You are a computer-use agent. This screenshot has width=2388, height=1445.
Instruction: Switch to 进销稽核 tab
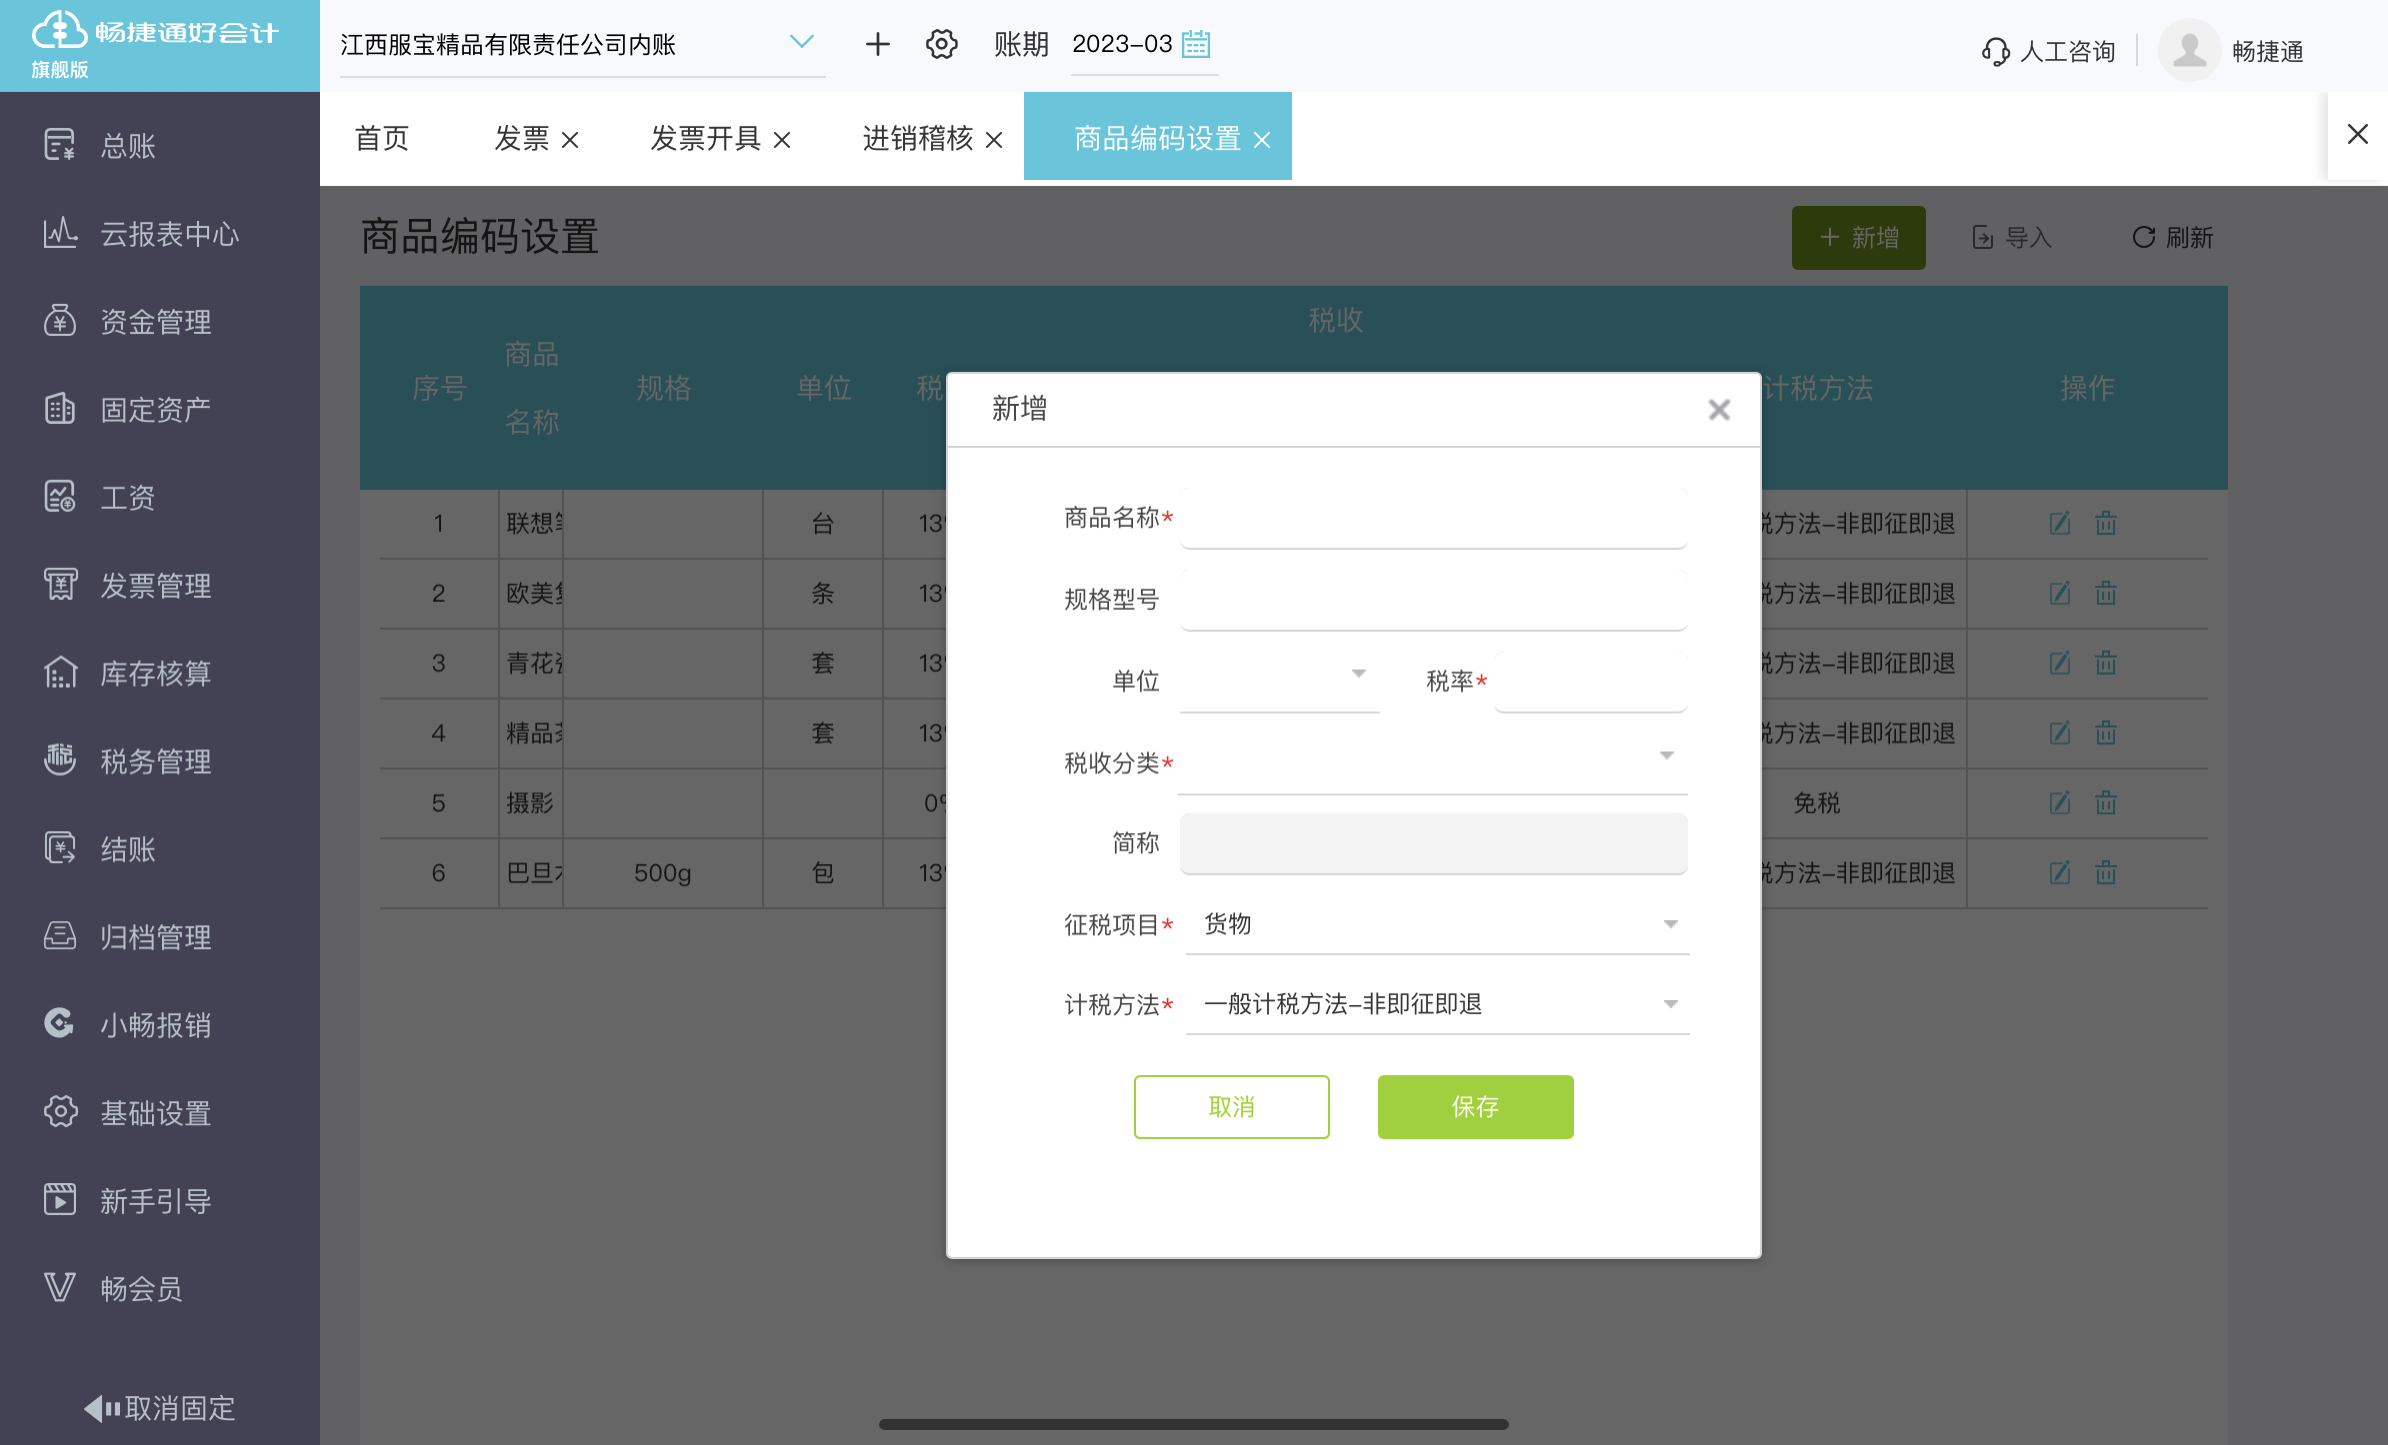(916, 140)
